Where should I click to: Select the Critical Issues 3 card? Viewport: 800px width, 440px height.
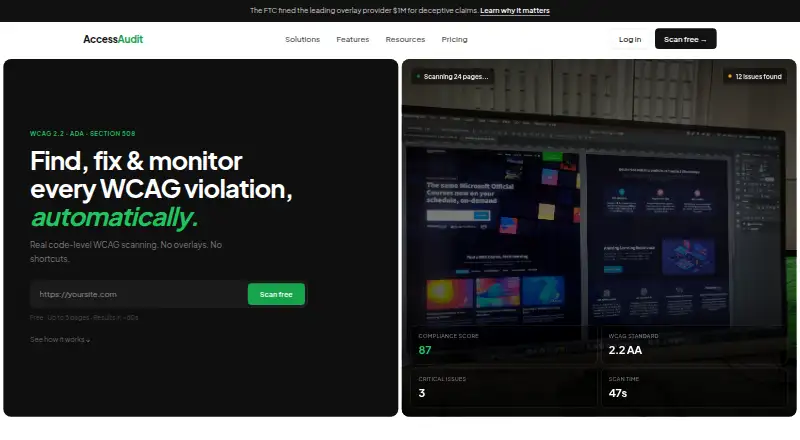click(x=504, y=388)
